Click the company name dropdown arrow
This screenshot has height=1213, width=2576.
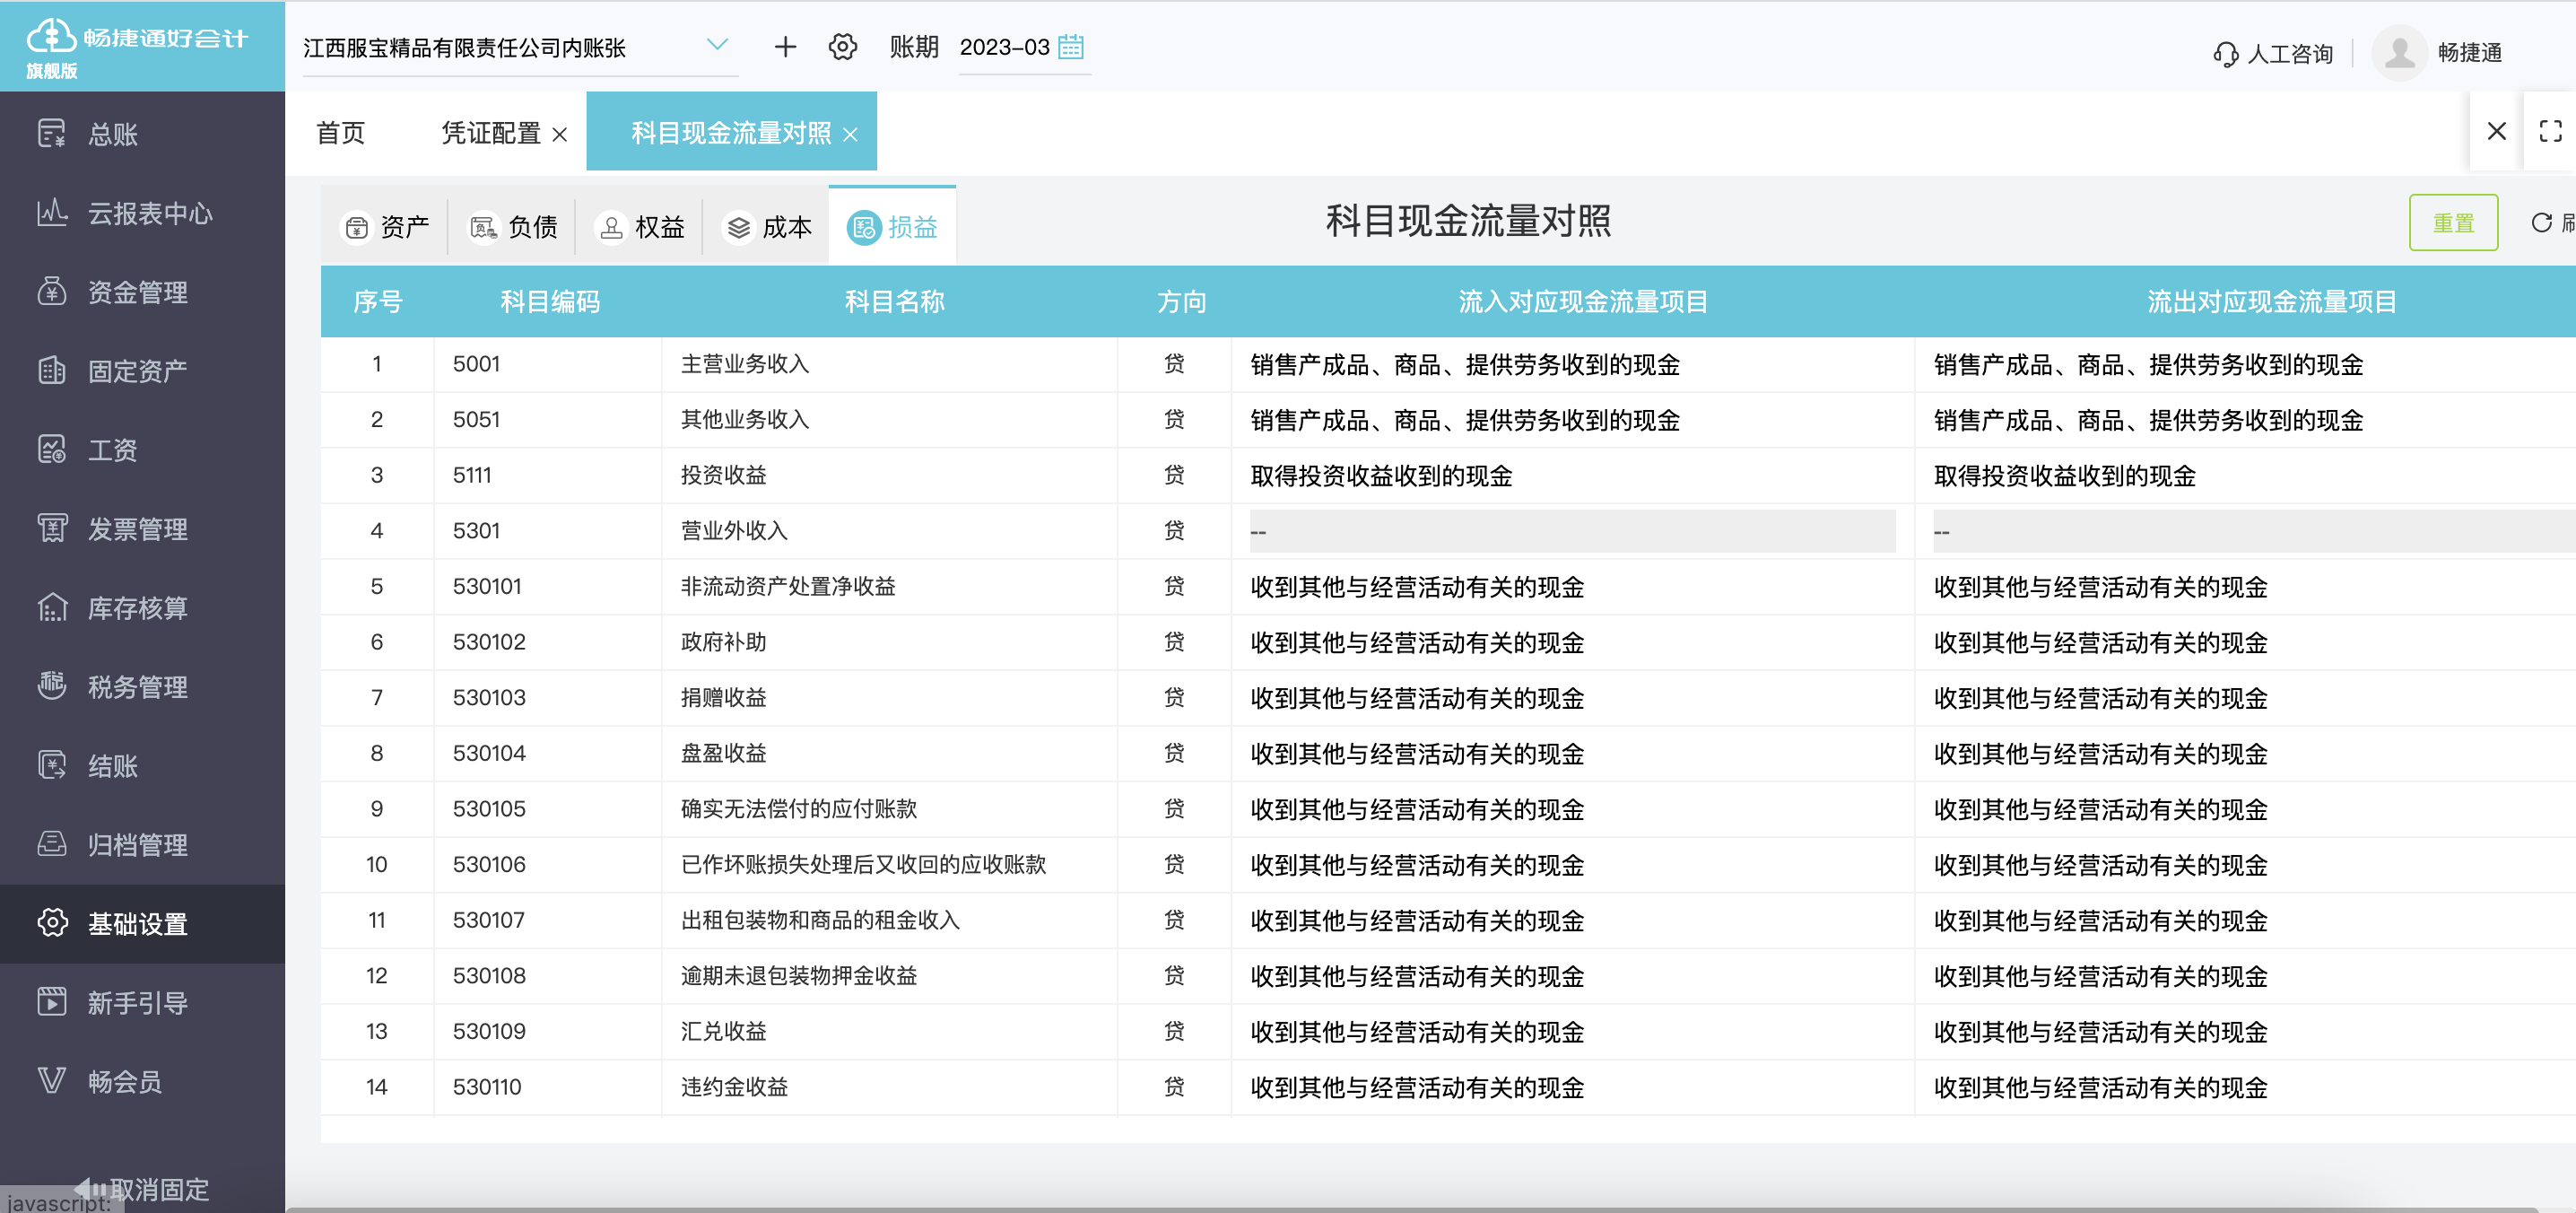click(x=718, y=44)
